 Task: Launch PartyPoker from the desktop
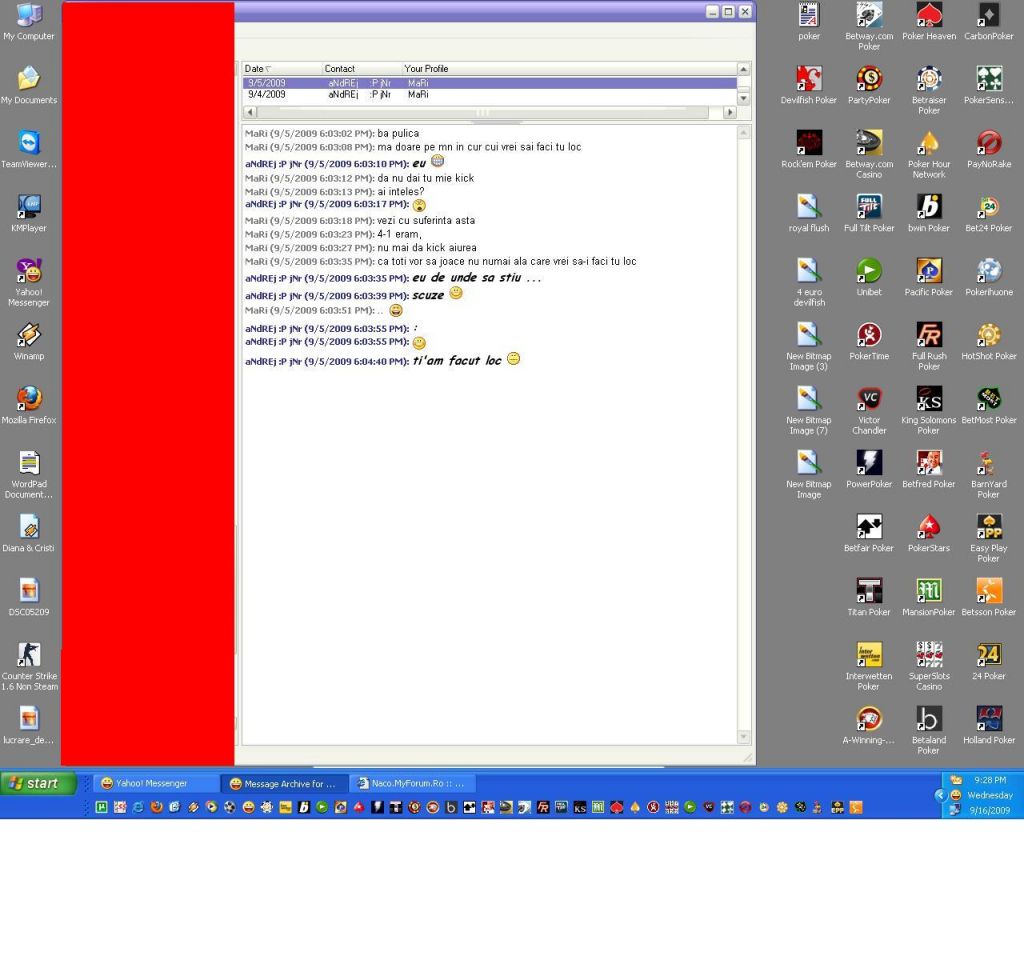coord(869,79)
